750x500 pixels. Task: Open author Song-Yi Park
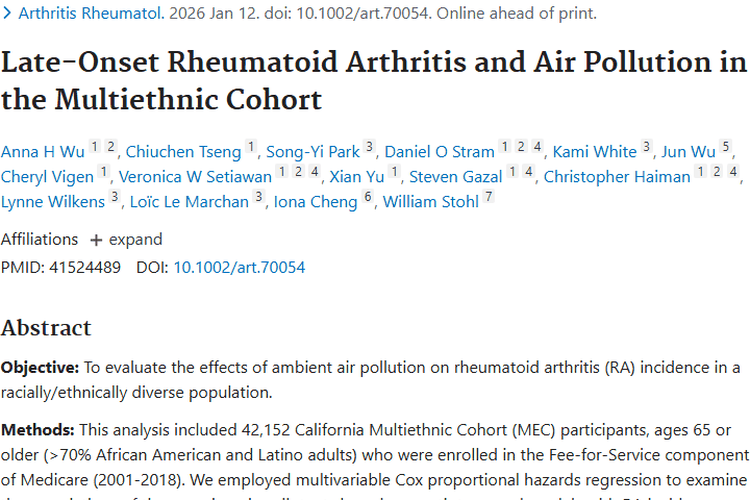click(313, 152)
